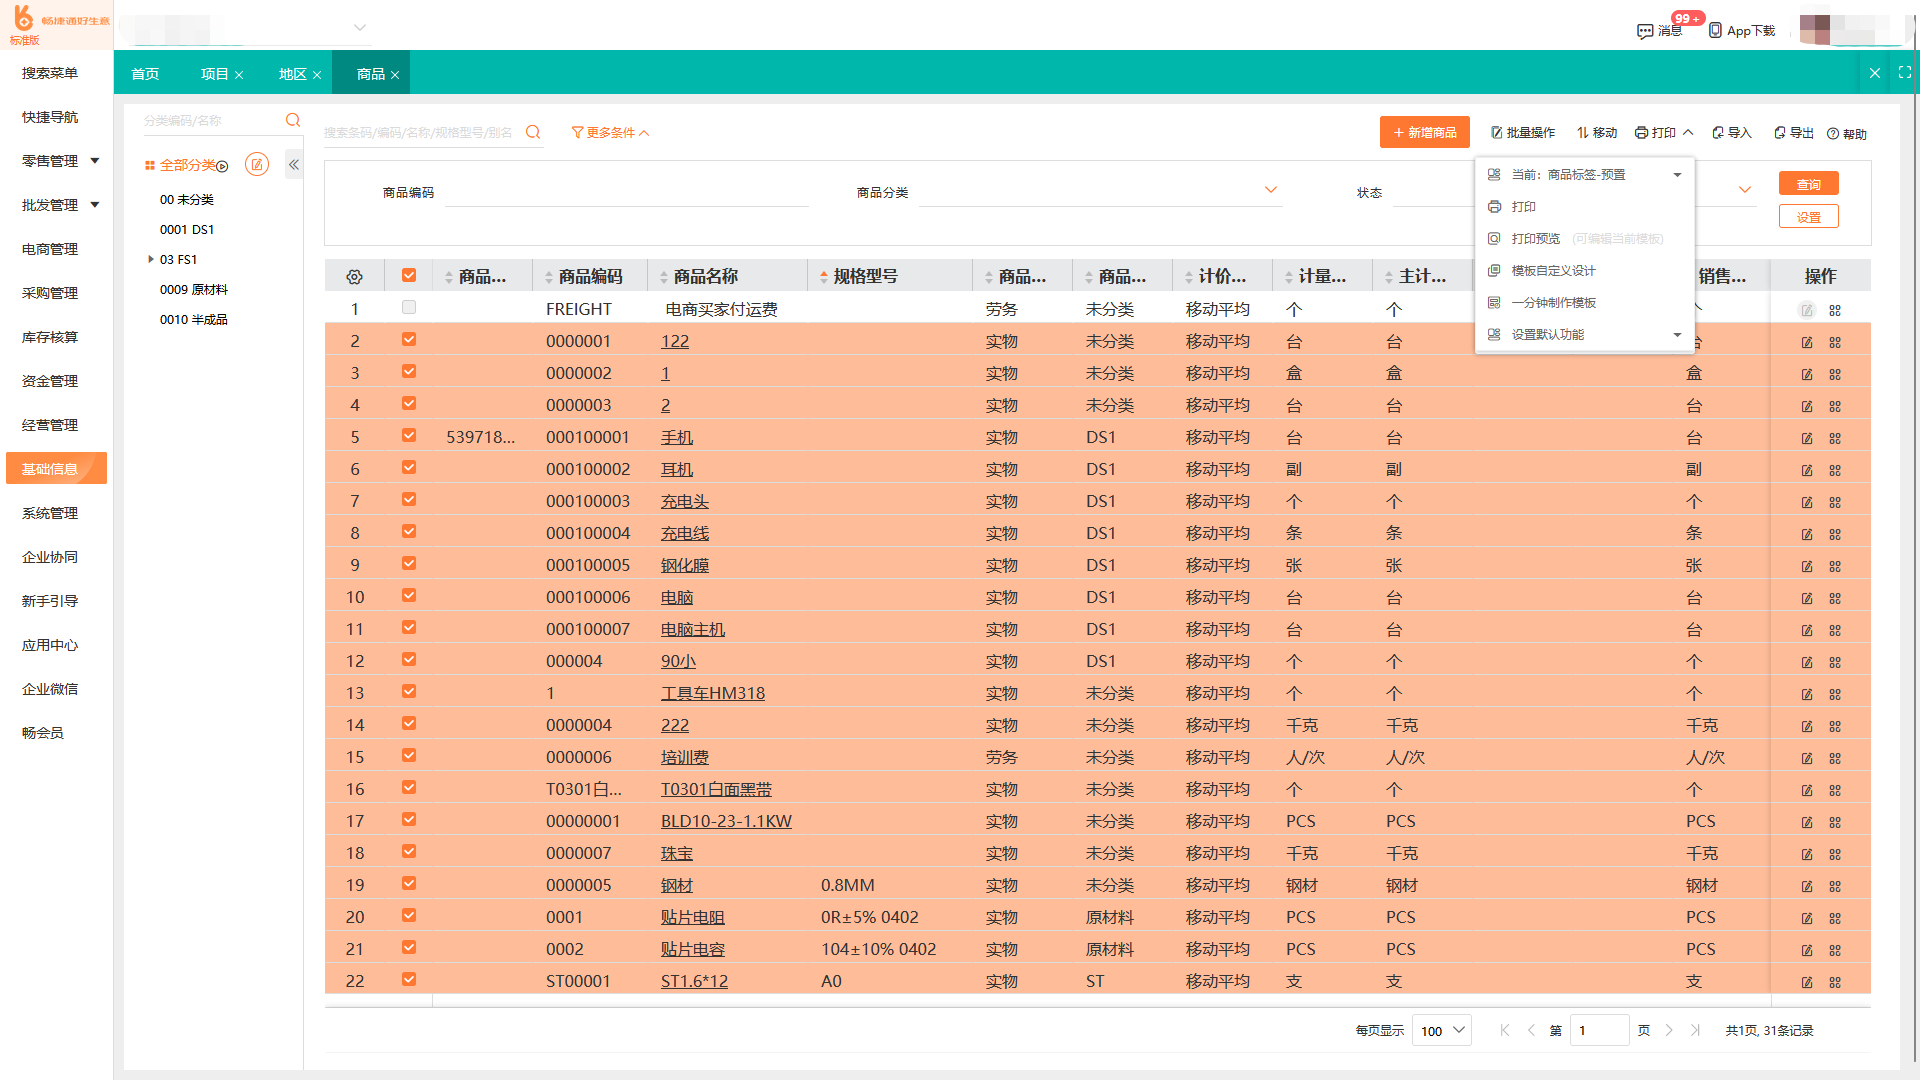Click the search input field

(419, 131)
